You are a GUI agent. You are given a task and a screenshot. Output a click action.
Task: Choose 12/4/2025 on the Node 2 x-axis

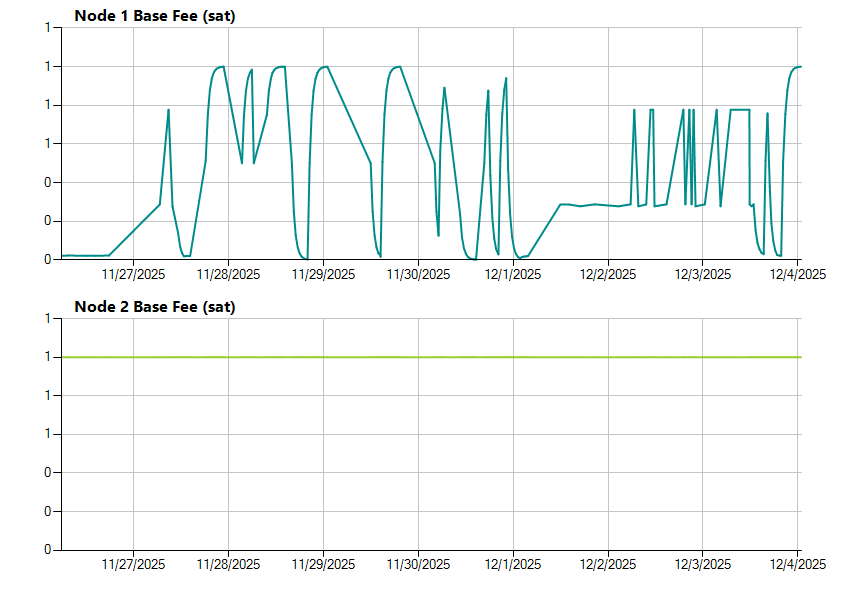pos(797,565)
